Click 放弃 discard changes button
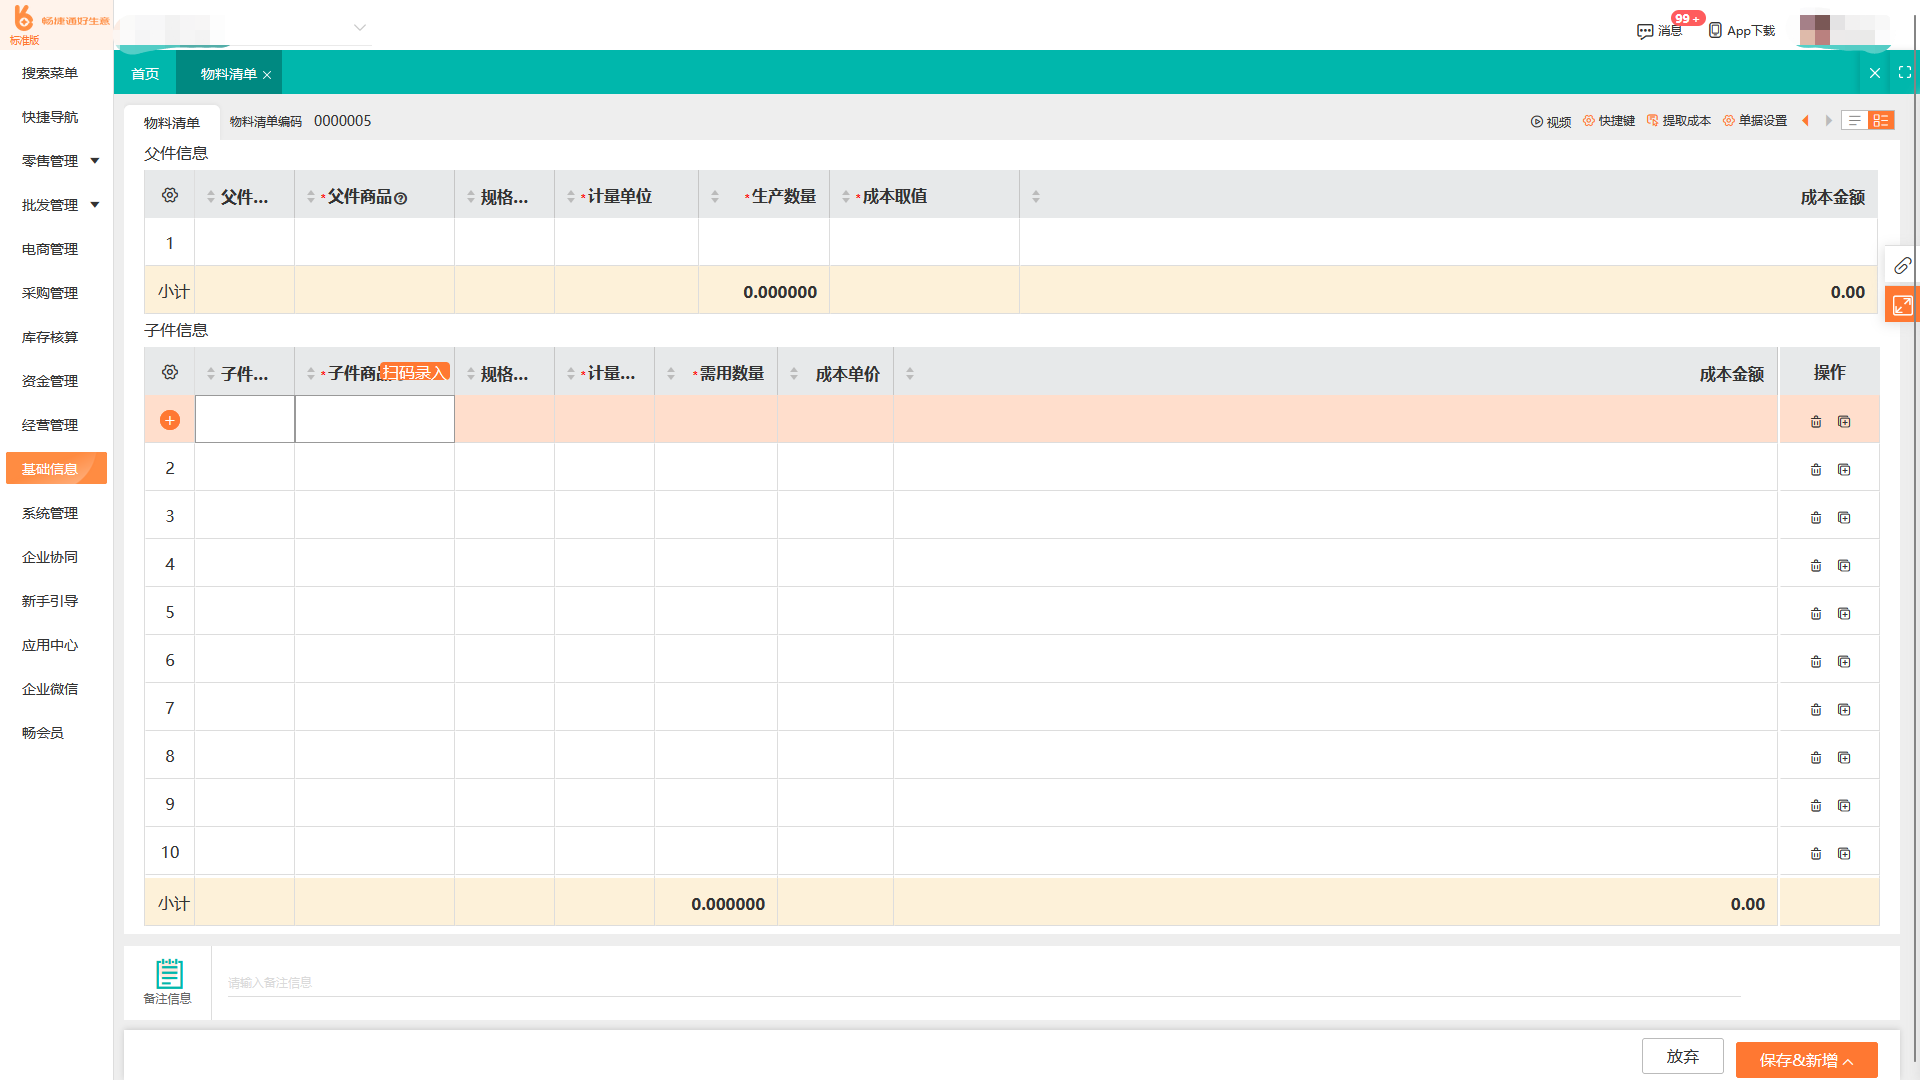Image resolution: width=1920 pixels, height=1080 pixels. (x=1683, y=1056)
